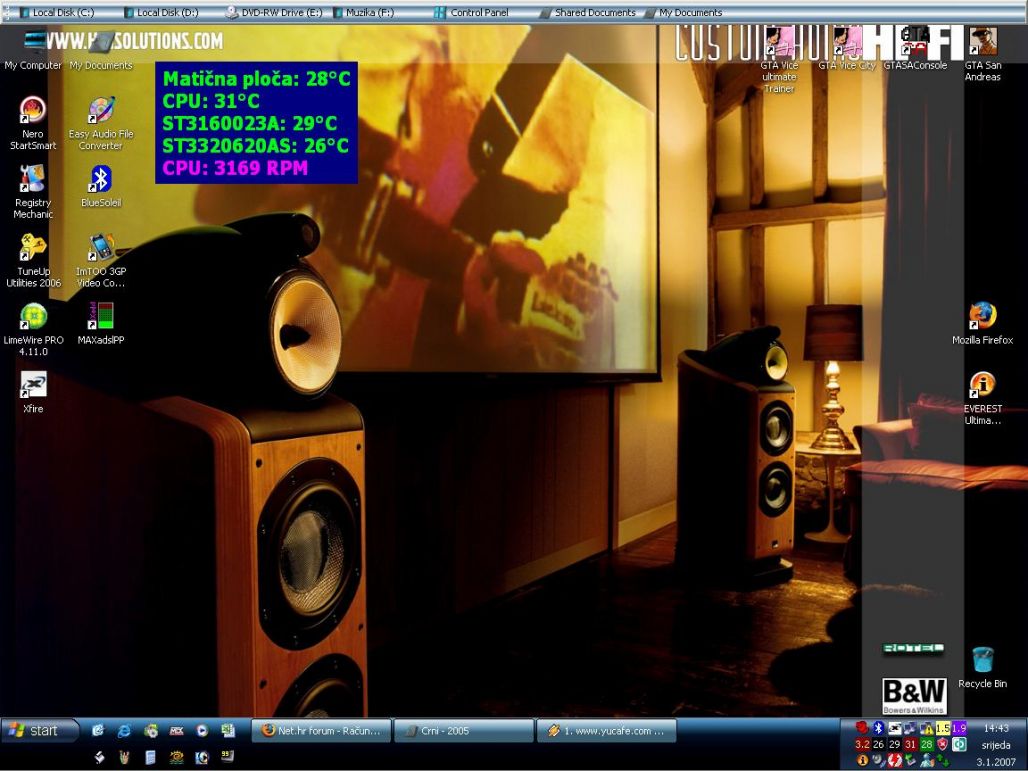
Task: Open the Nero StartSmart desktop icon
Action: [x=33, y=111]
